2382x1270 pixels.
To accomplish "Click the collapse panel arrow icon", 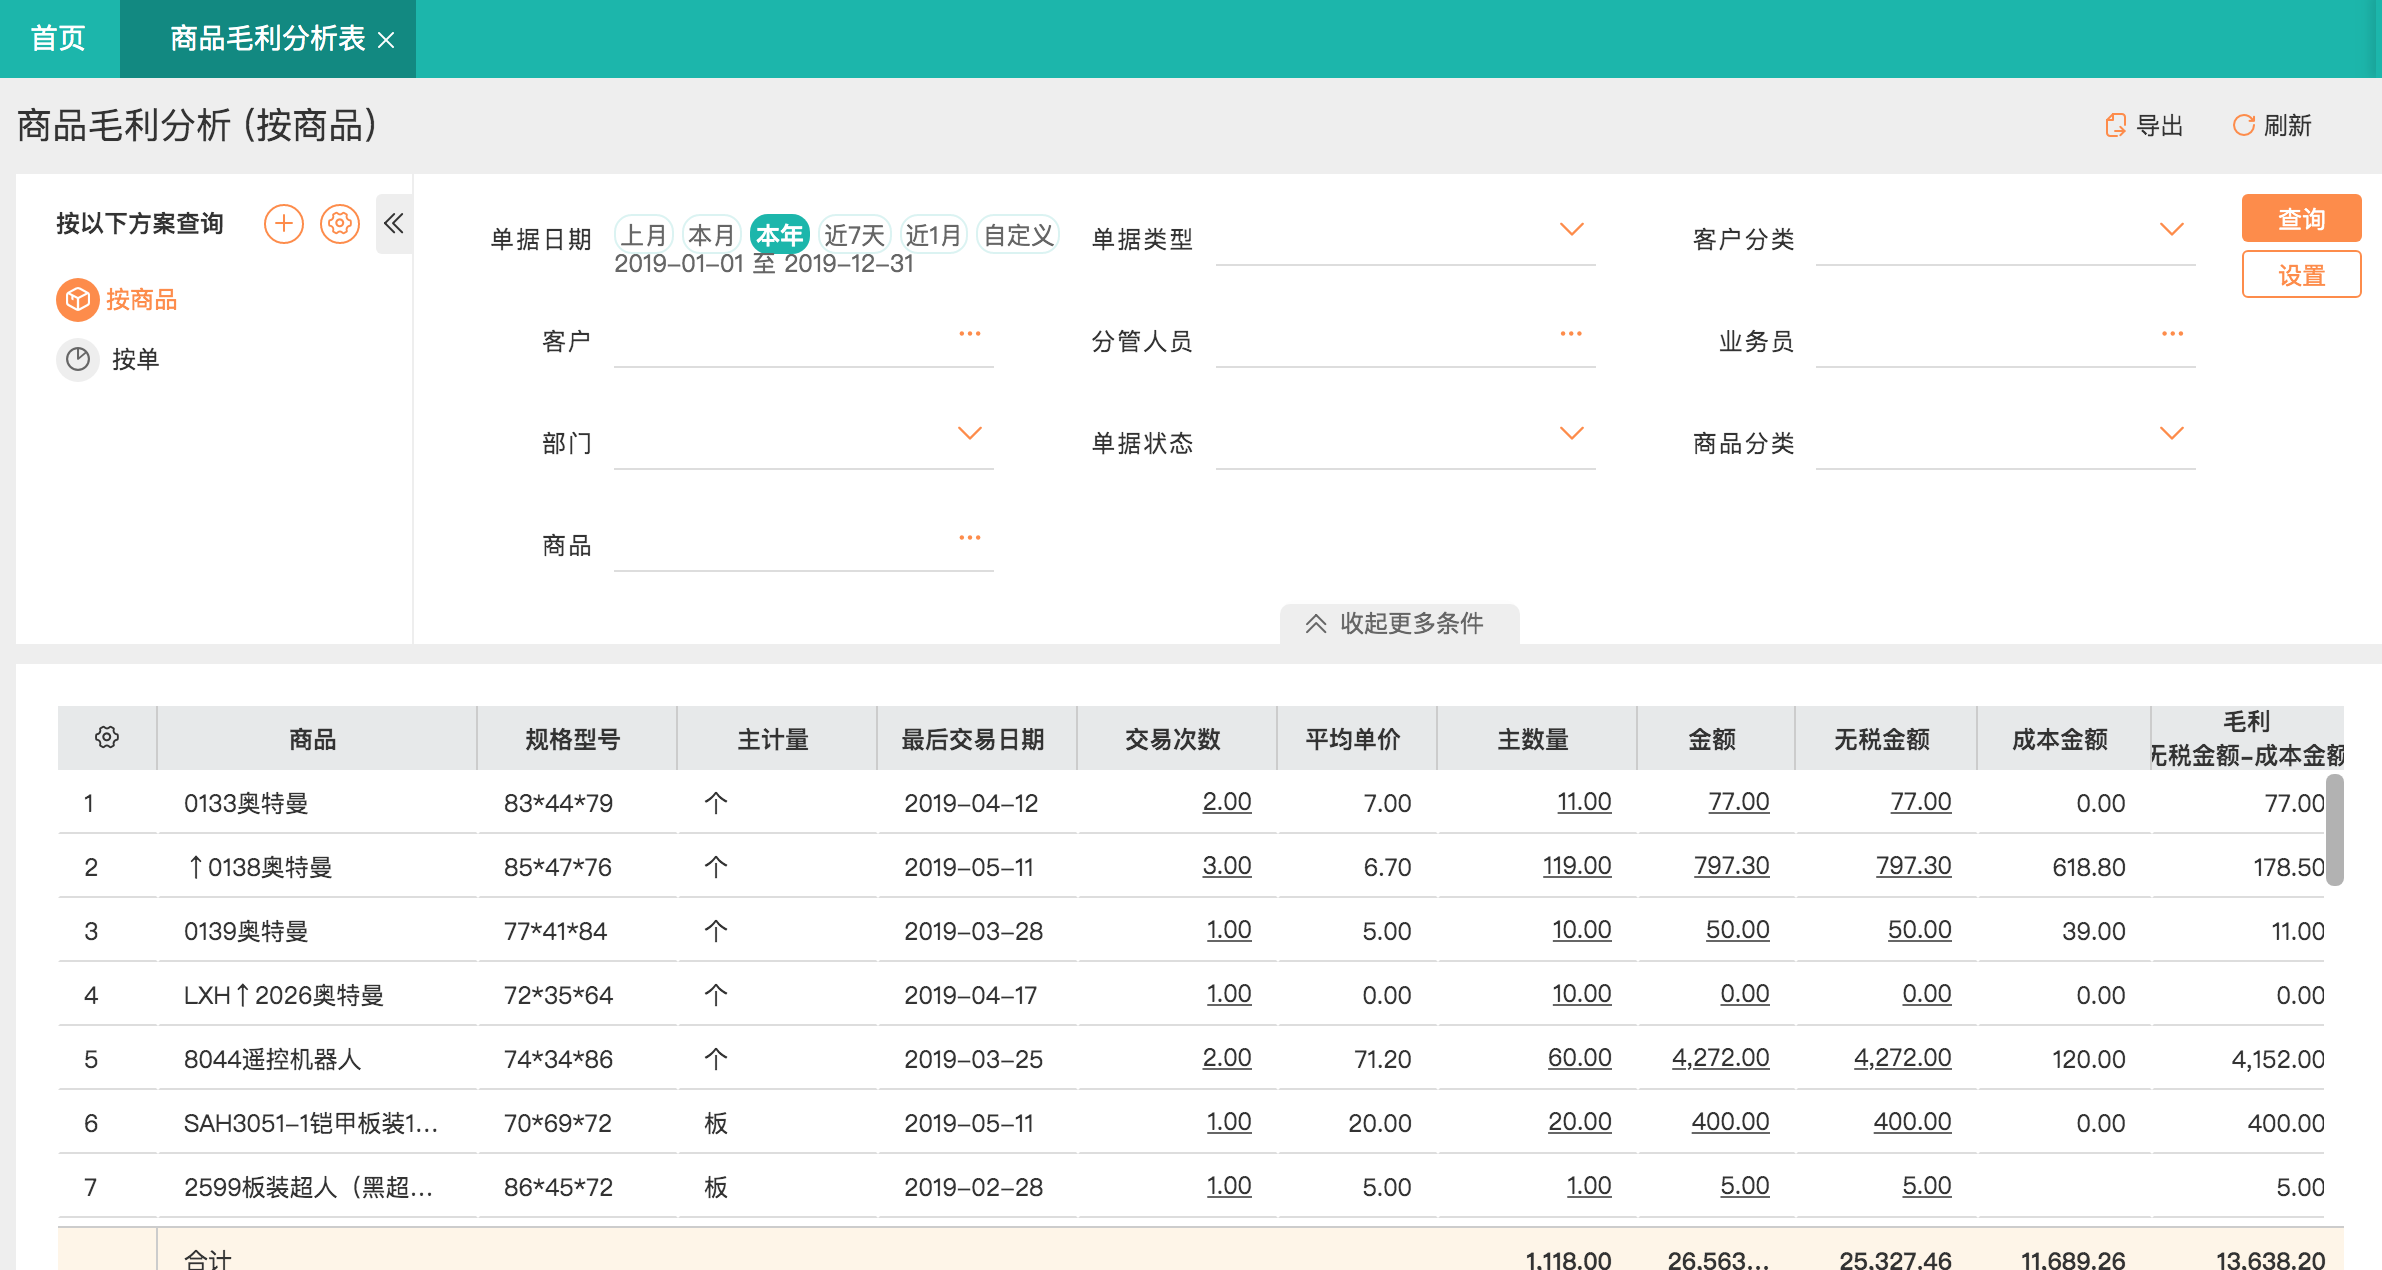I will coord(394,222).
